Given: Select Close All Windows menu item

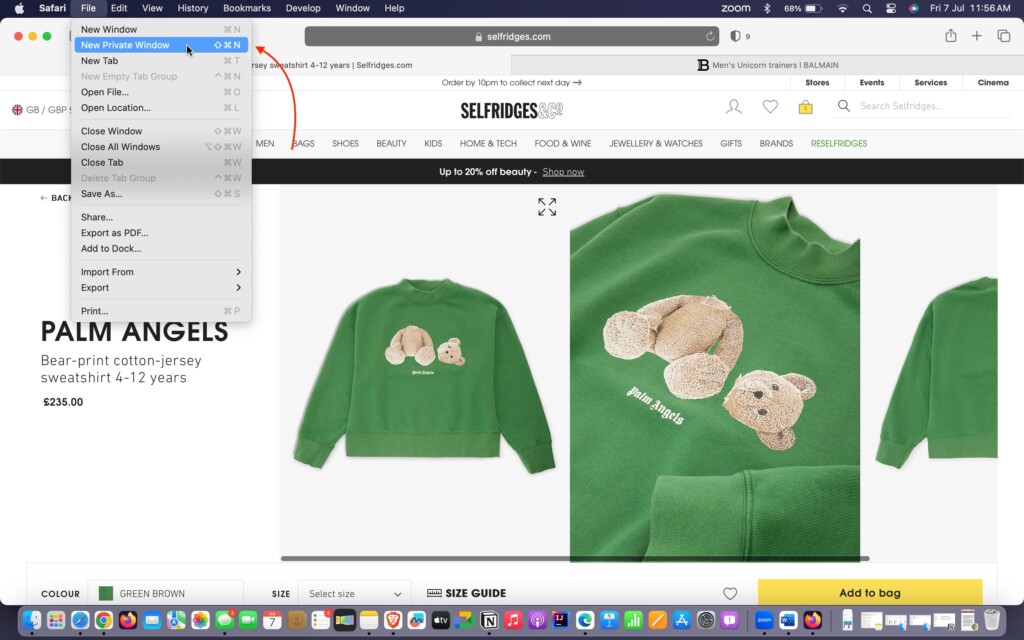Looking at the screenshot, I should [x=161, y=147].
